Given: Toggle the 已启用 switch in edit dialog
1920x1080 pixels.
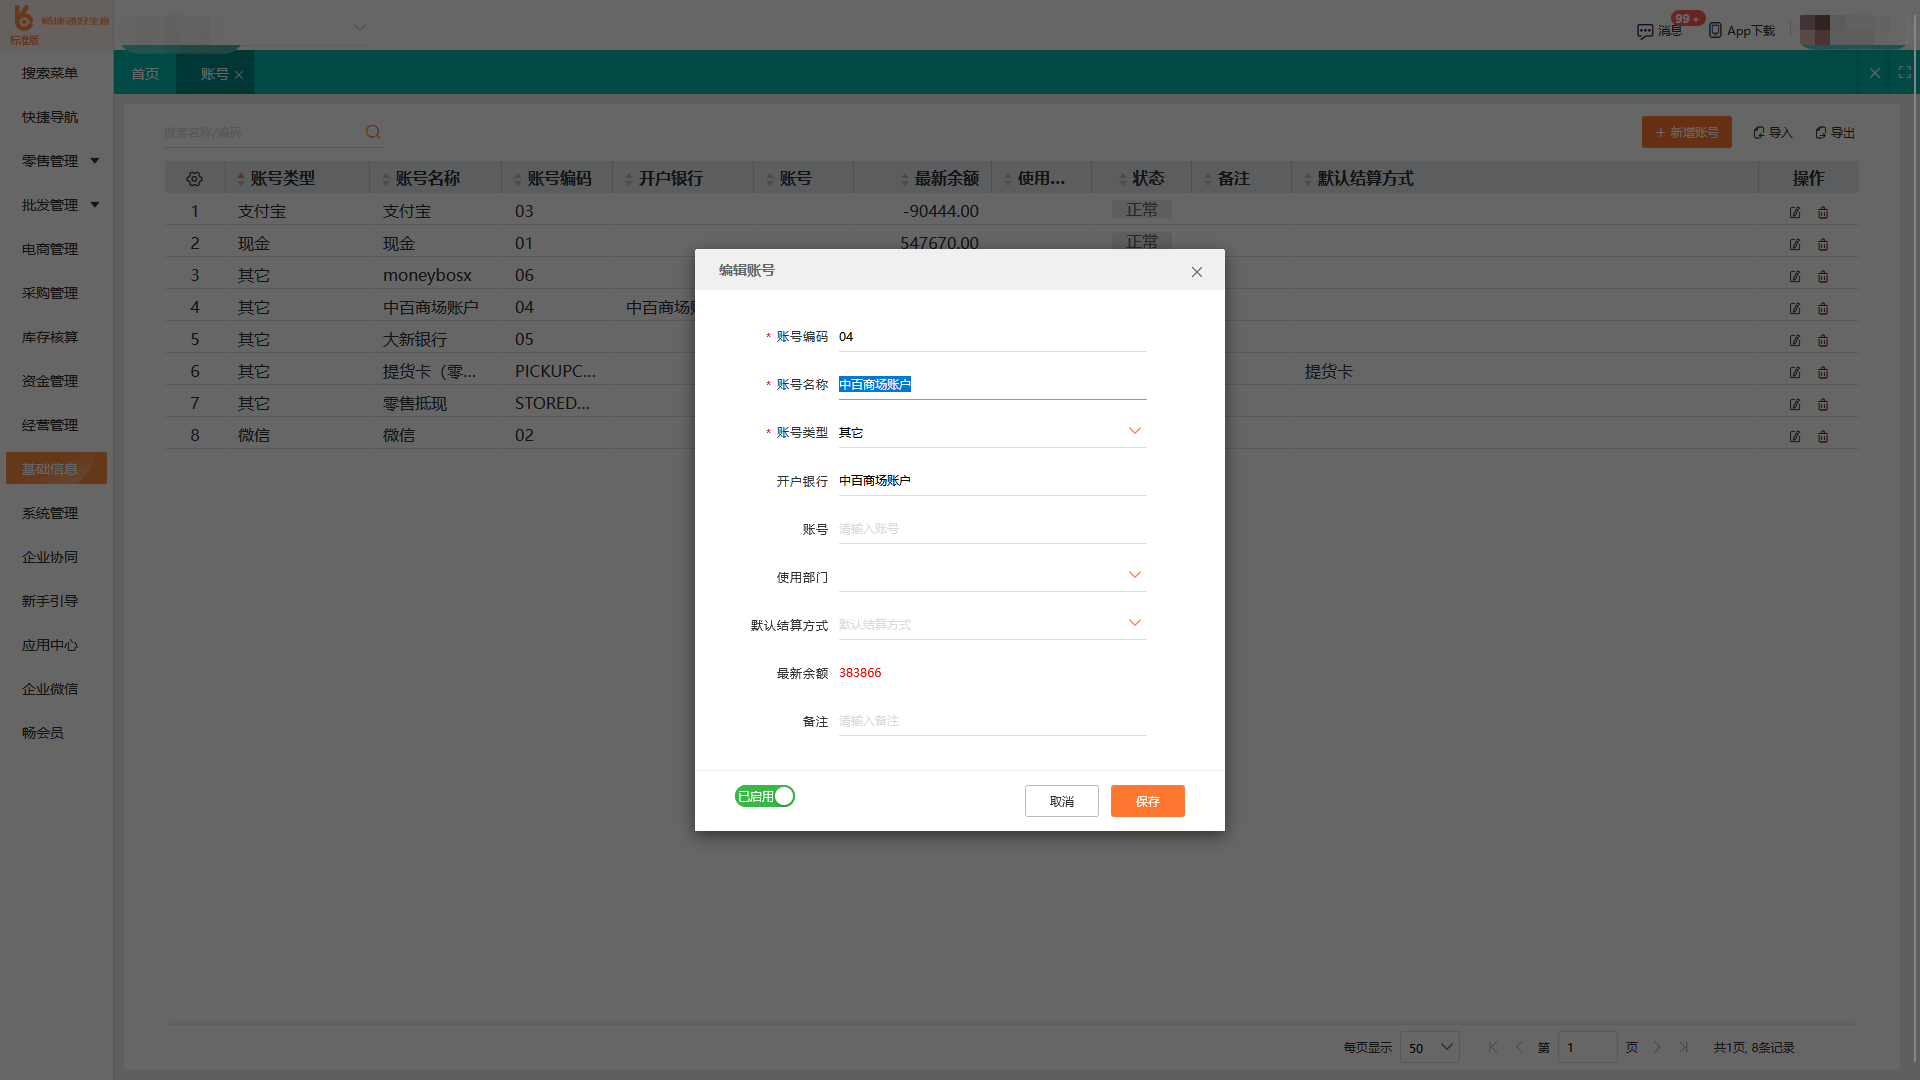Looking at the screenshot, I should coord(765,795).
